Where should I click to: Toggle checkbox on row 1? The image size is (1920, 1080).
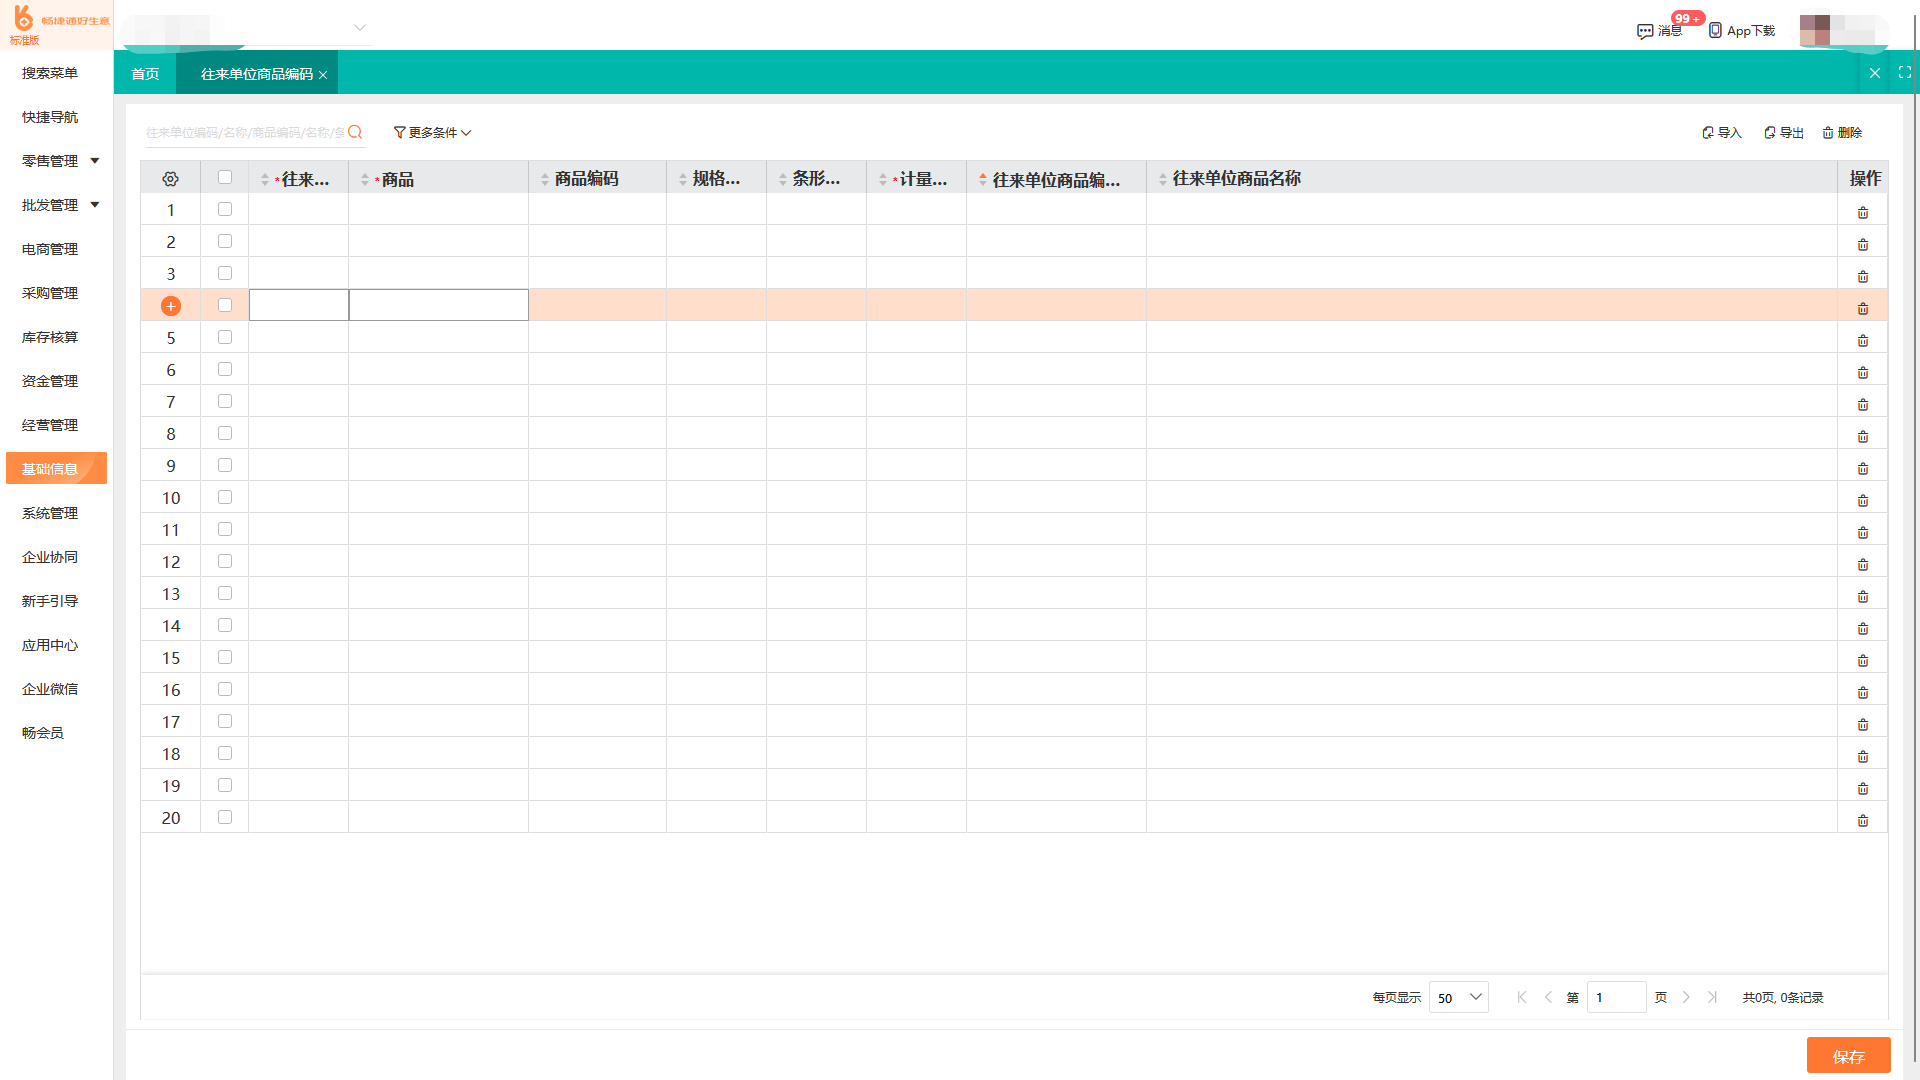coord(224,208)
